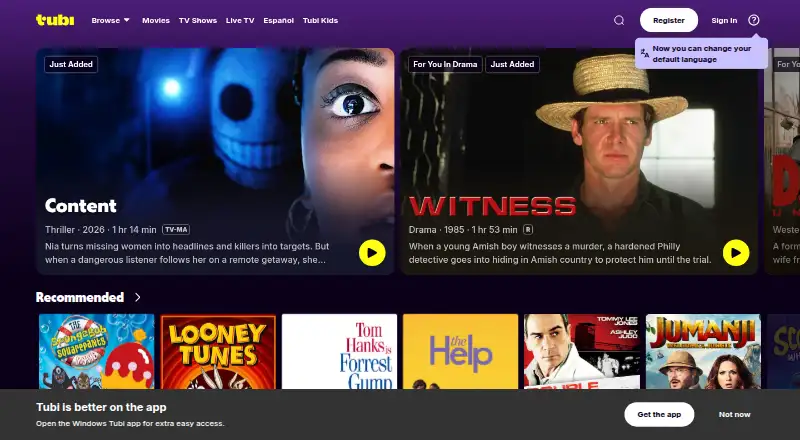Open the search magnifier icon
Image resolution: width=800 pixels, height=440 pixels.
pos(619,20)
